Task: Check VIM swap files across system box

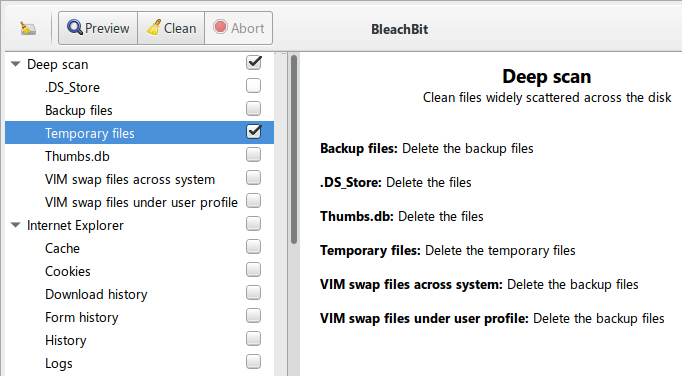Action: [254, 178]
